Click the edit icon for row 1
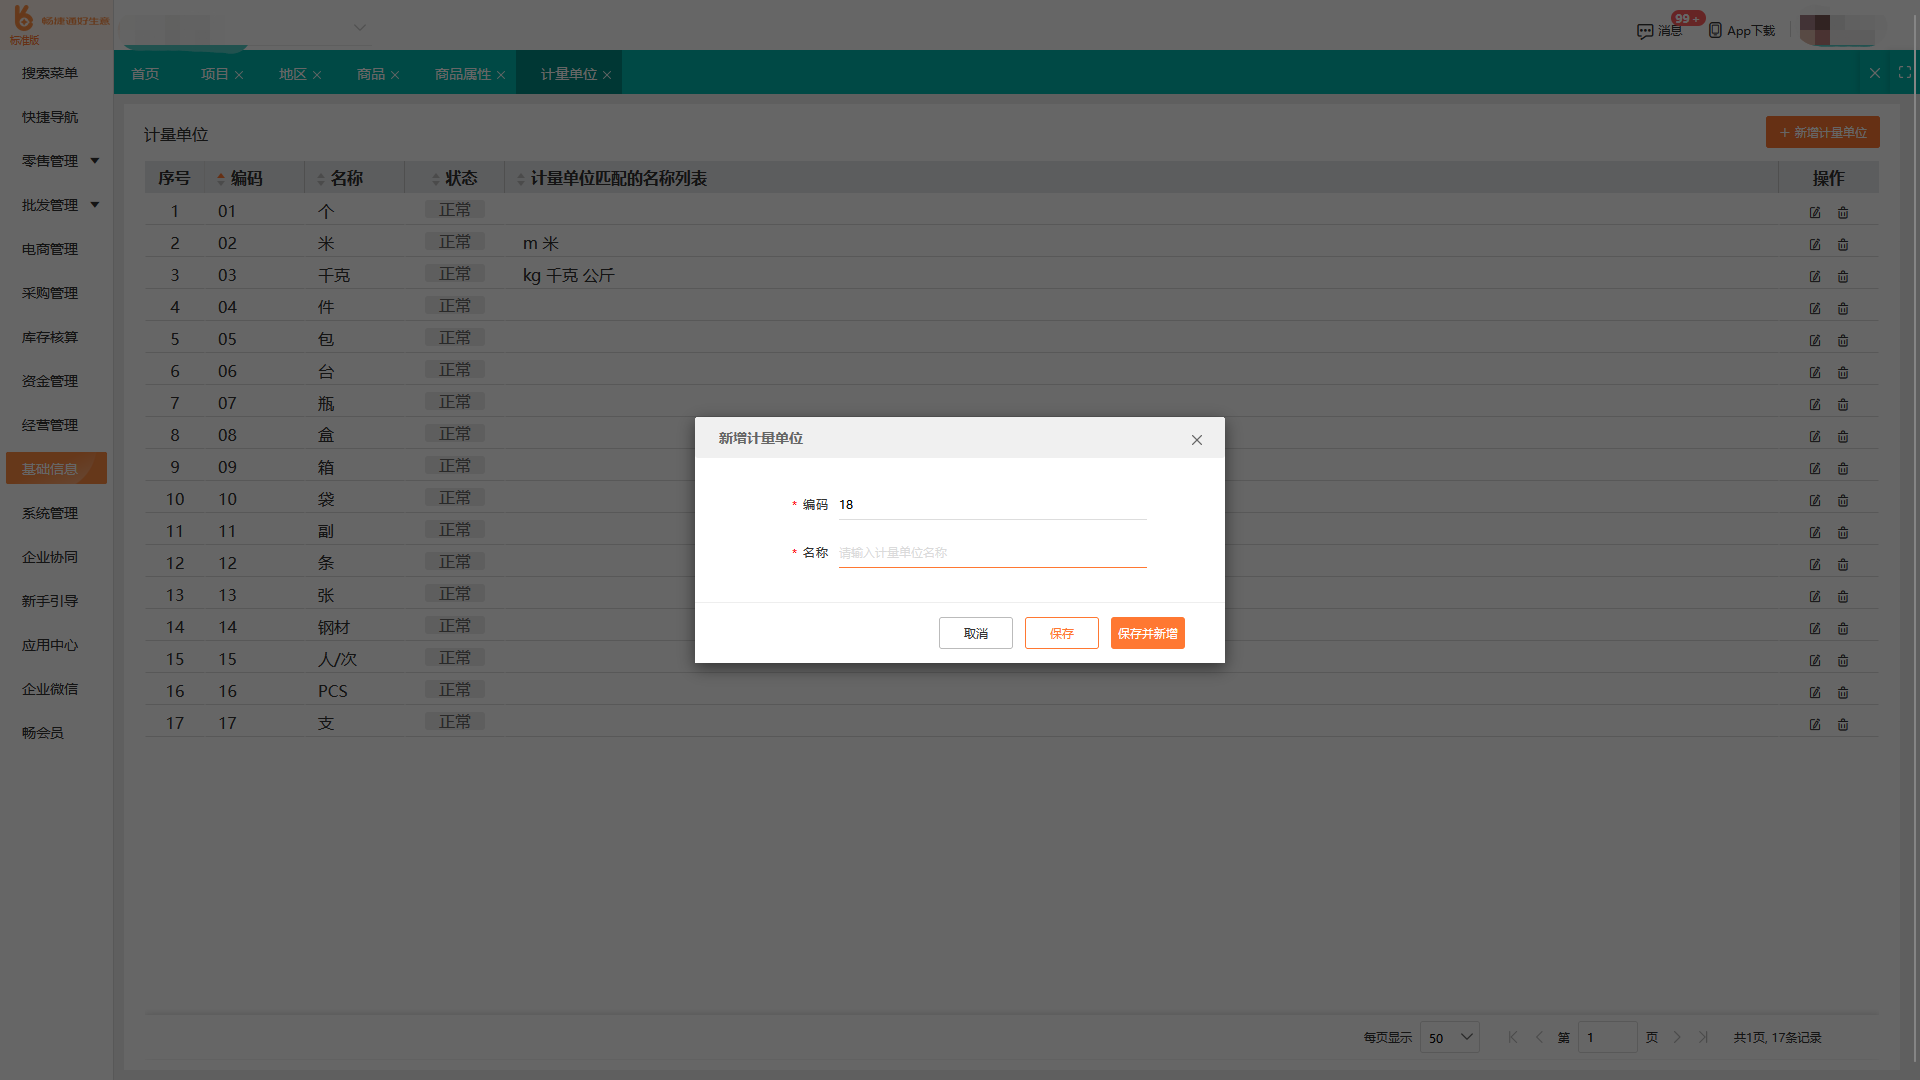The width and height of the screenshot is (1920, 1080). [x=1815, y=212]
